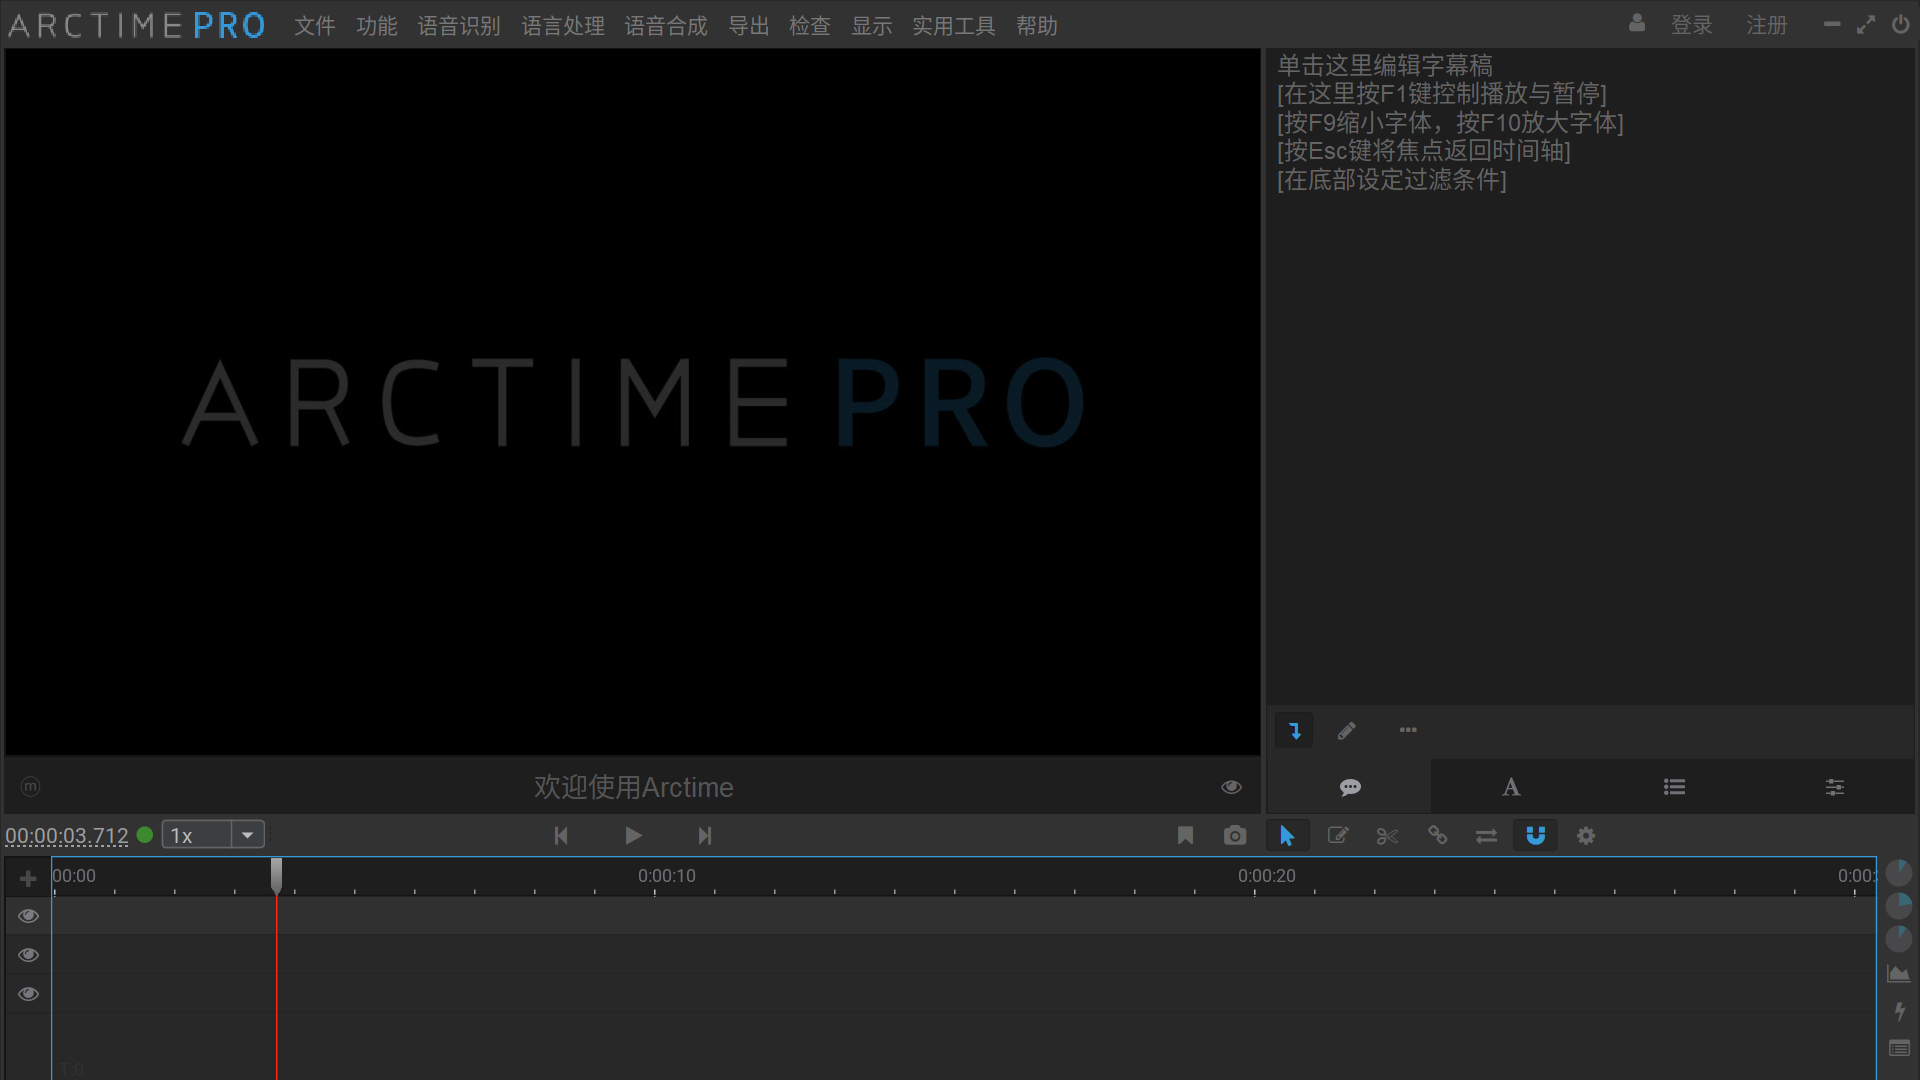This screenshot has height=1080, width=1920.
Task: Toggle subtitle preview eye icon under video
Action: [1231, 787]
